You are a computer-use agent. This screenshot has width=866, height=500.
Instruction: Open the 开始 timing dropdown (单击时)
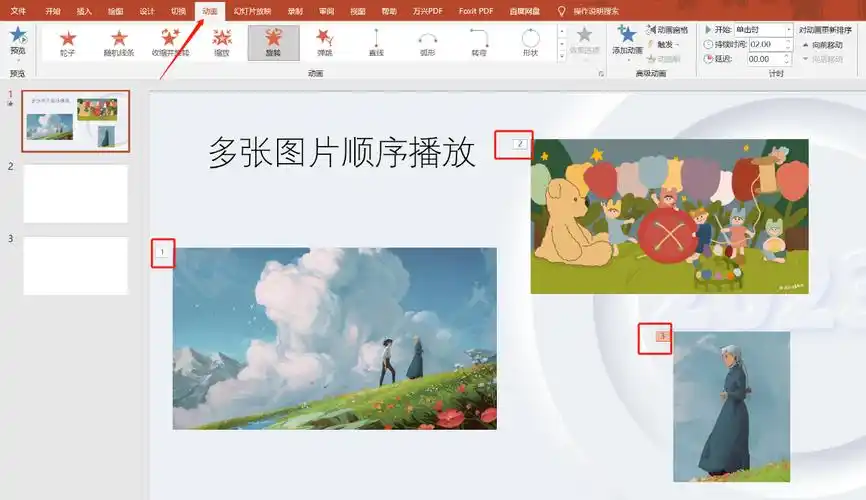(787, 30)
